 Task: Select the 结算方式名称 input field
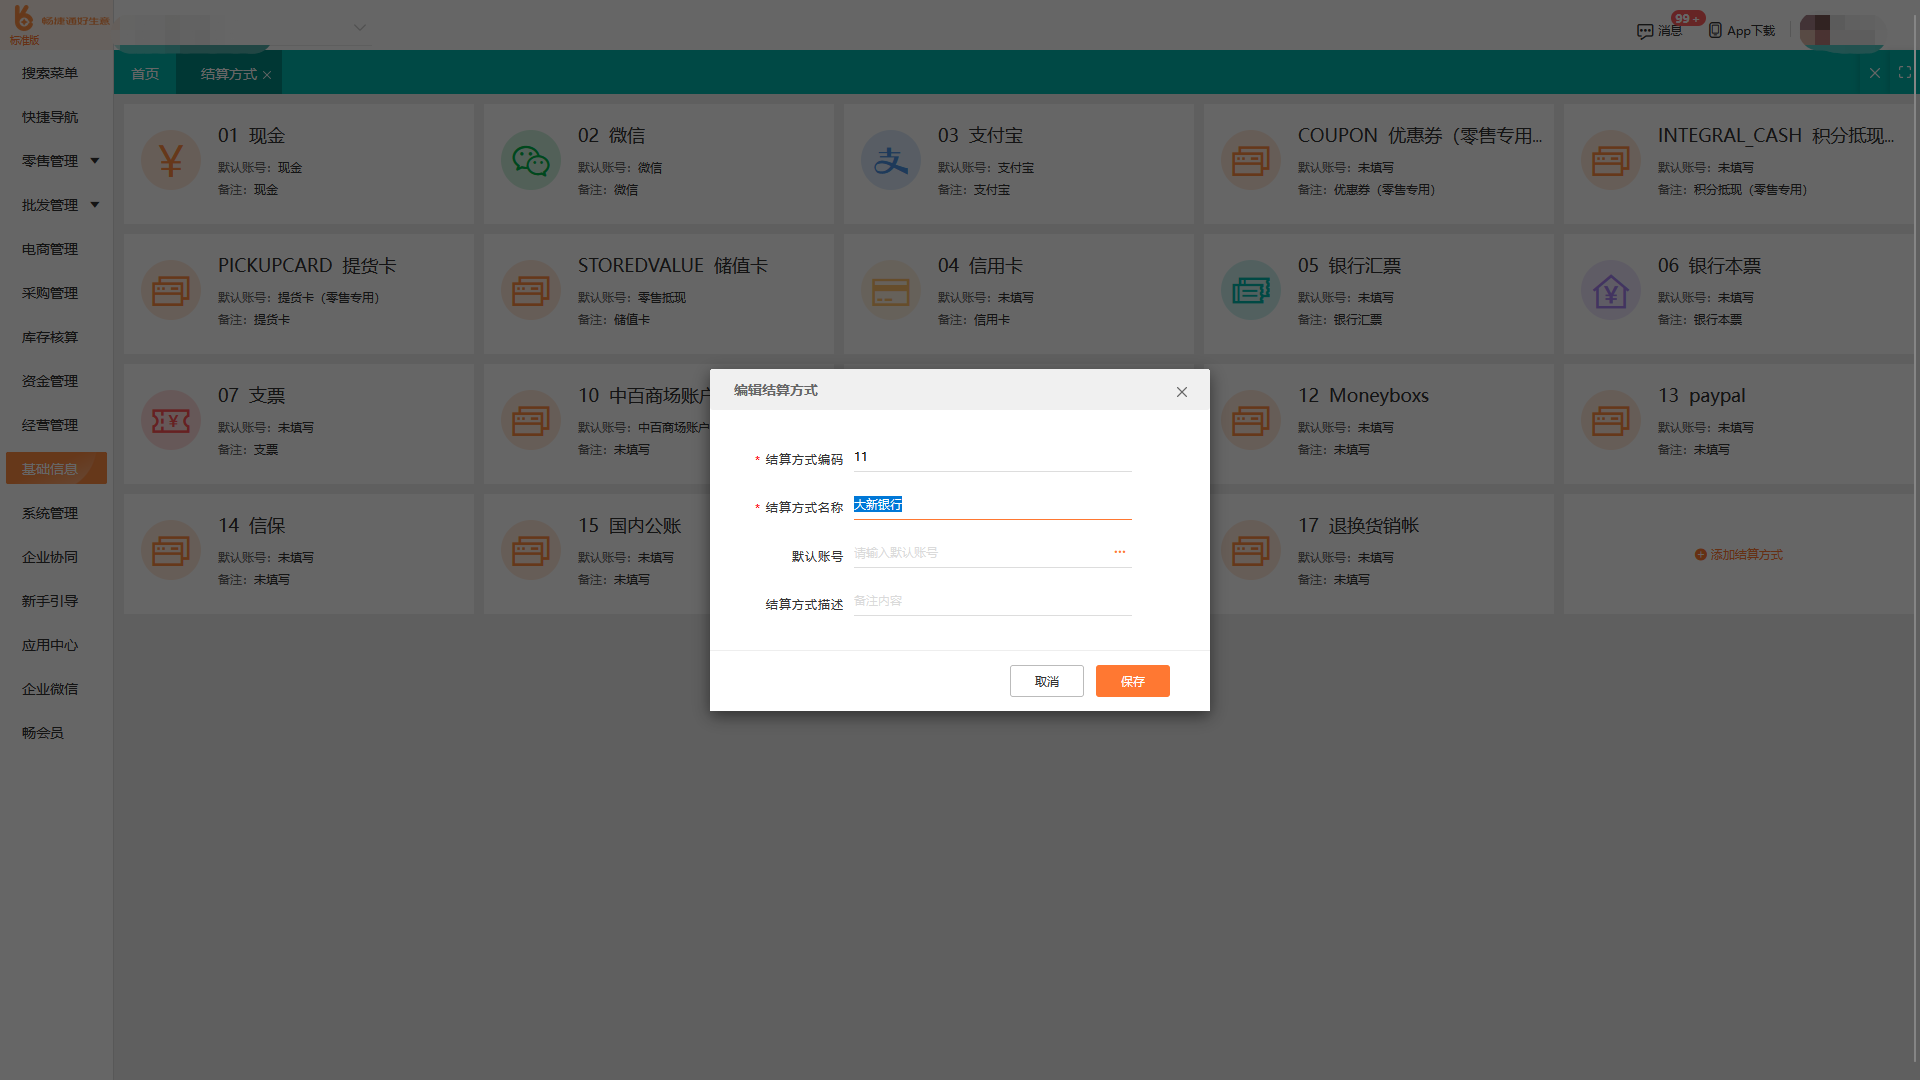point(990,505)
